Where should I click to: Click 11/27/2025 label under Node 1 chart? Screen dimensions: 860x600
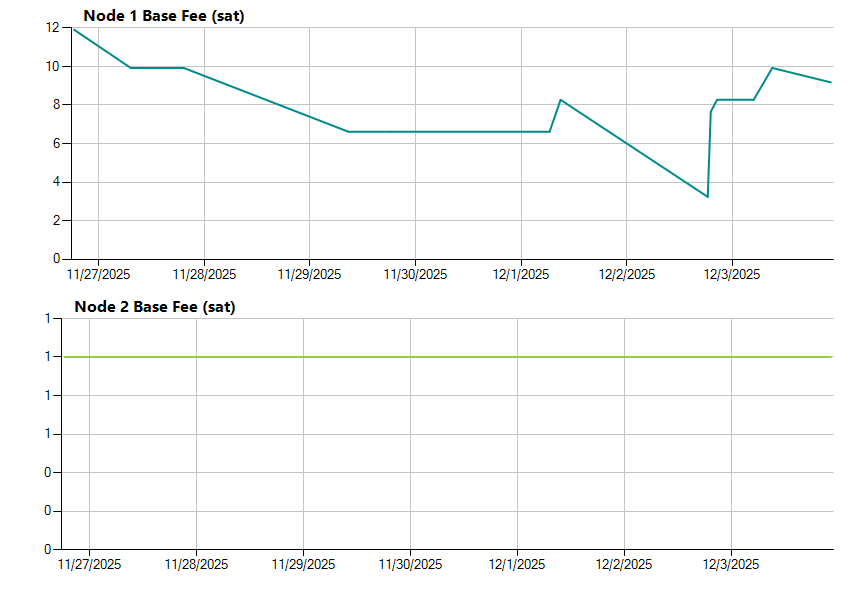98,273
